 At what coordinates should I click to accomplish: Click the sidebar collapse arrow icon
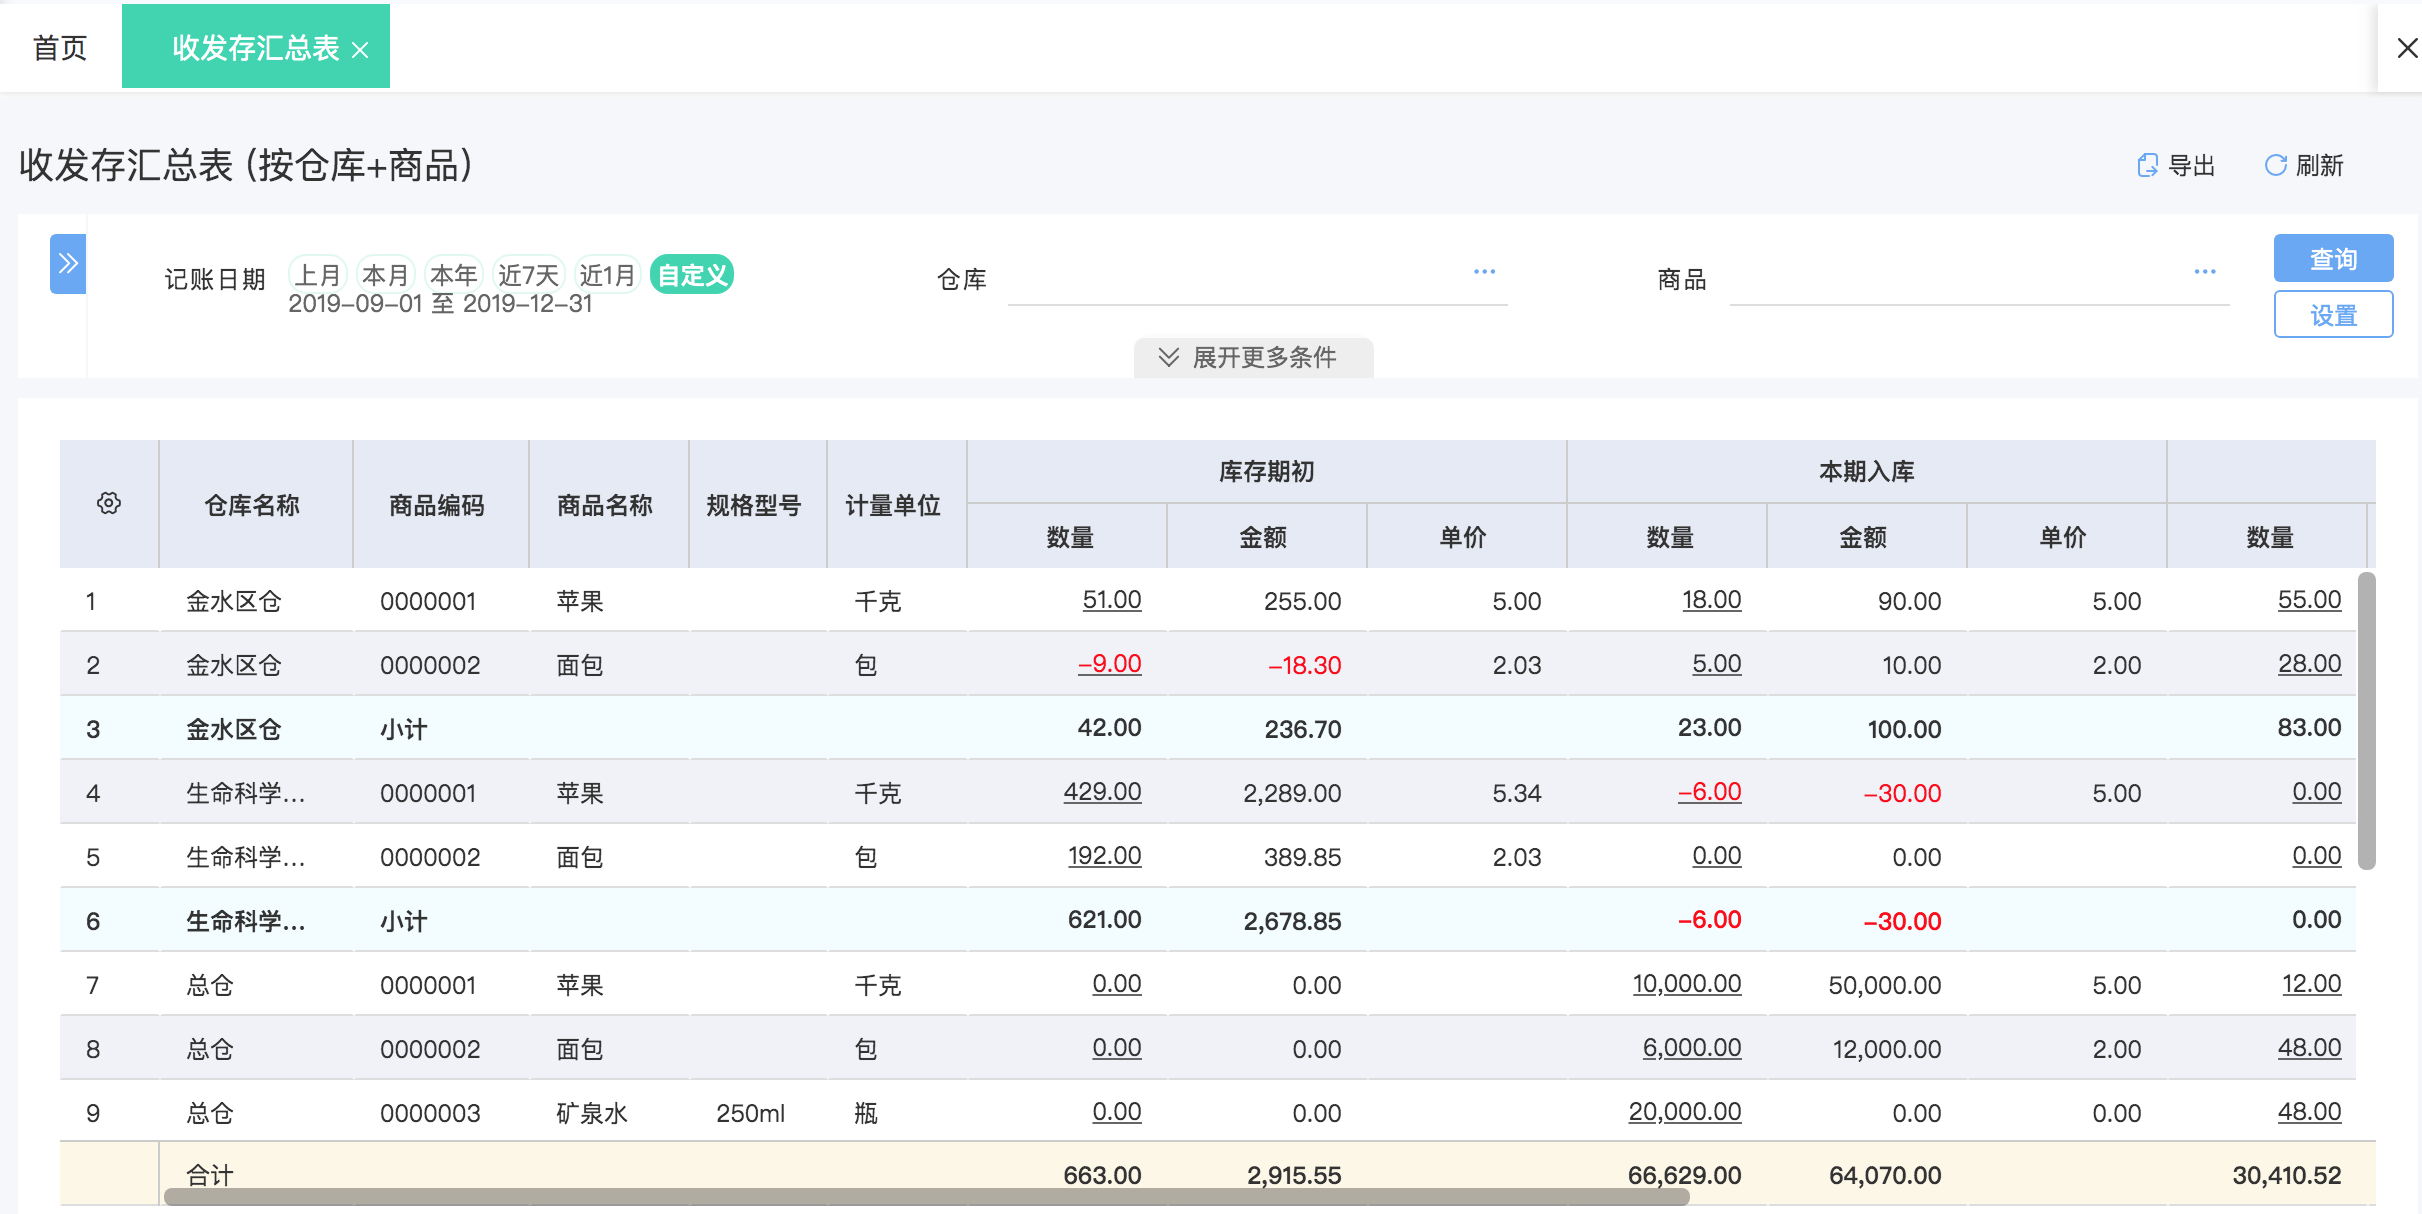(68, 263)
